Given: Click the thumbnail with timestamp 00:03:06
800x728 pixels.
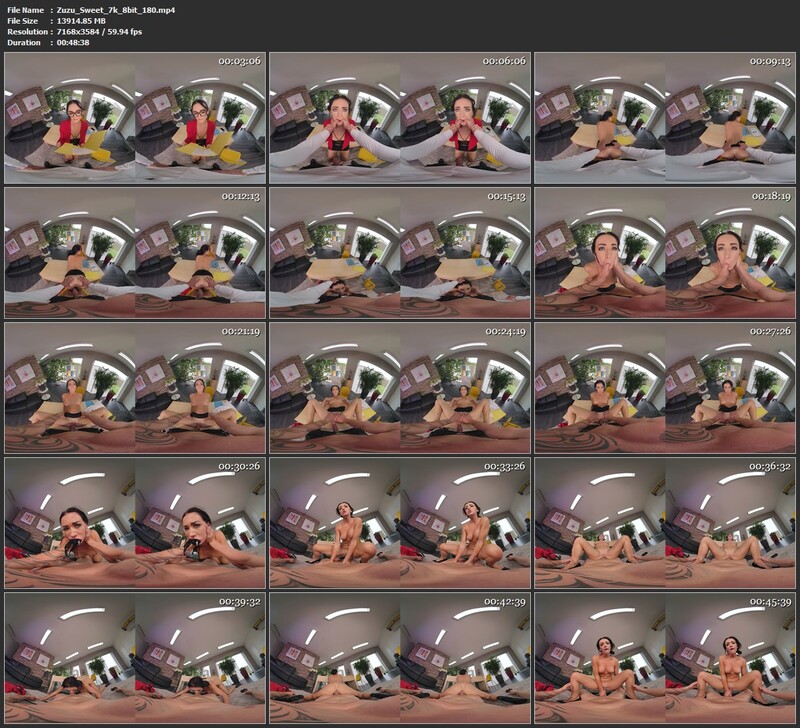Looking at the screenshot, I should (135, 117).
